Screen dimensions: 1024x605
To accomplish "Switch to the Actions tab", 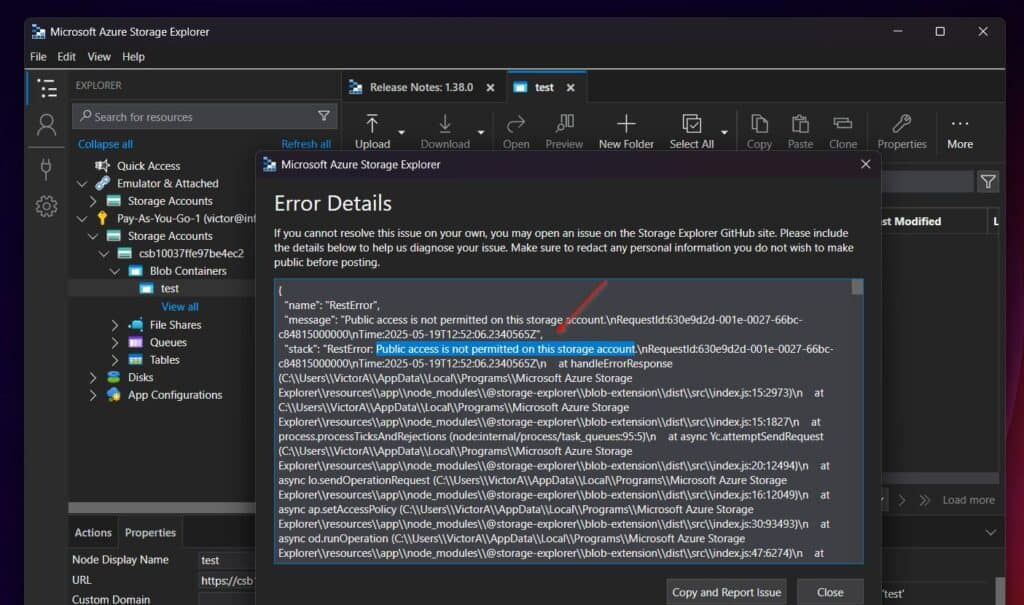I will click(x=93, y=532).
